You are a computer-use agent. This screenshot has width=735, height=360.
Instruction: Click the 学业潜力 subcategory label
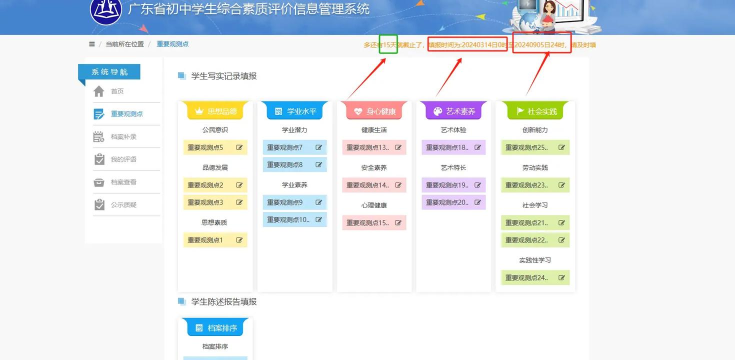(x=295, y=130)
